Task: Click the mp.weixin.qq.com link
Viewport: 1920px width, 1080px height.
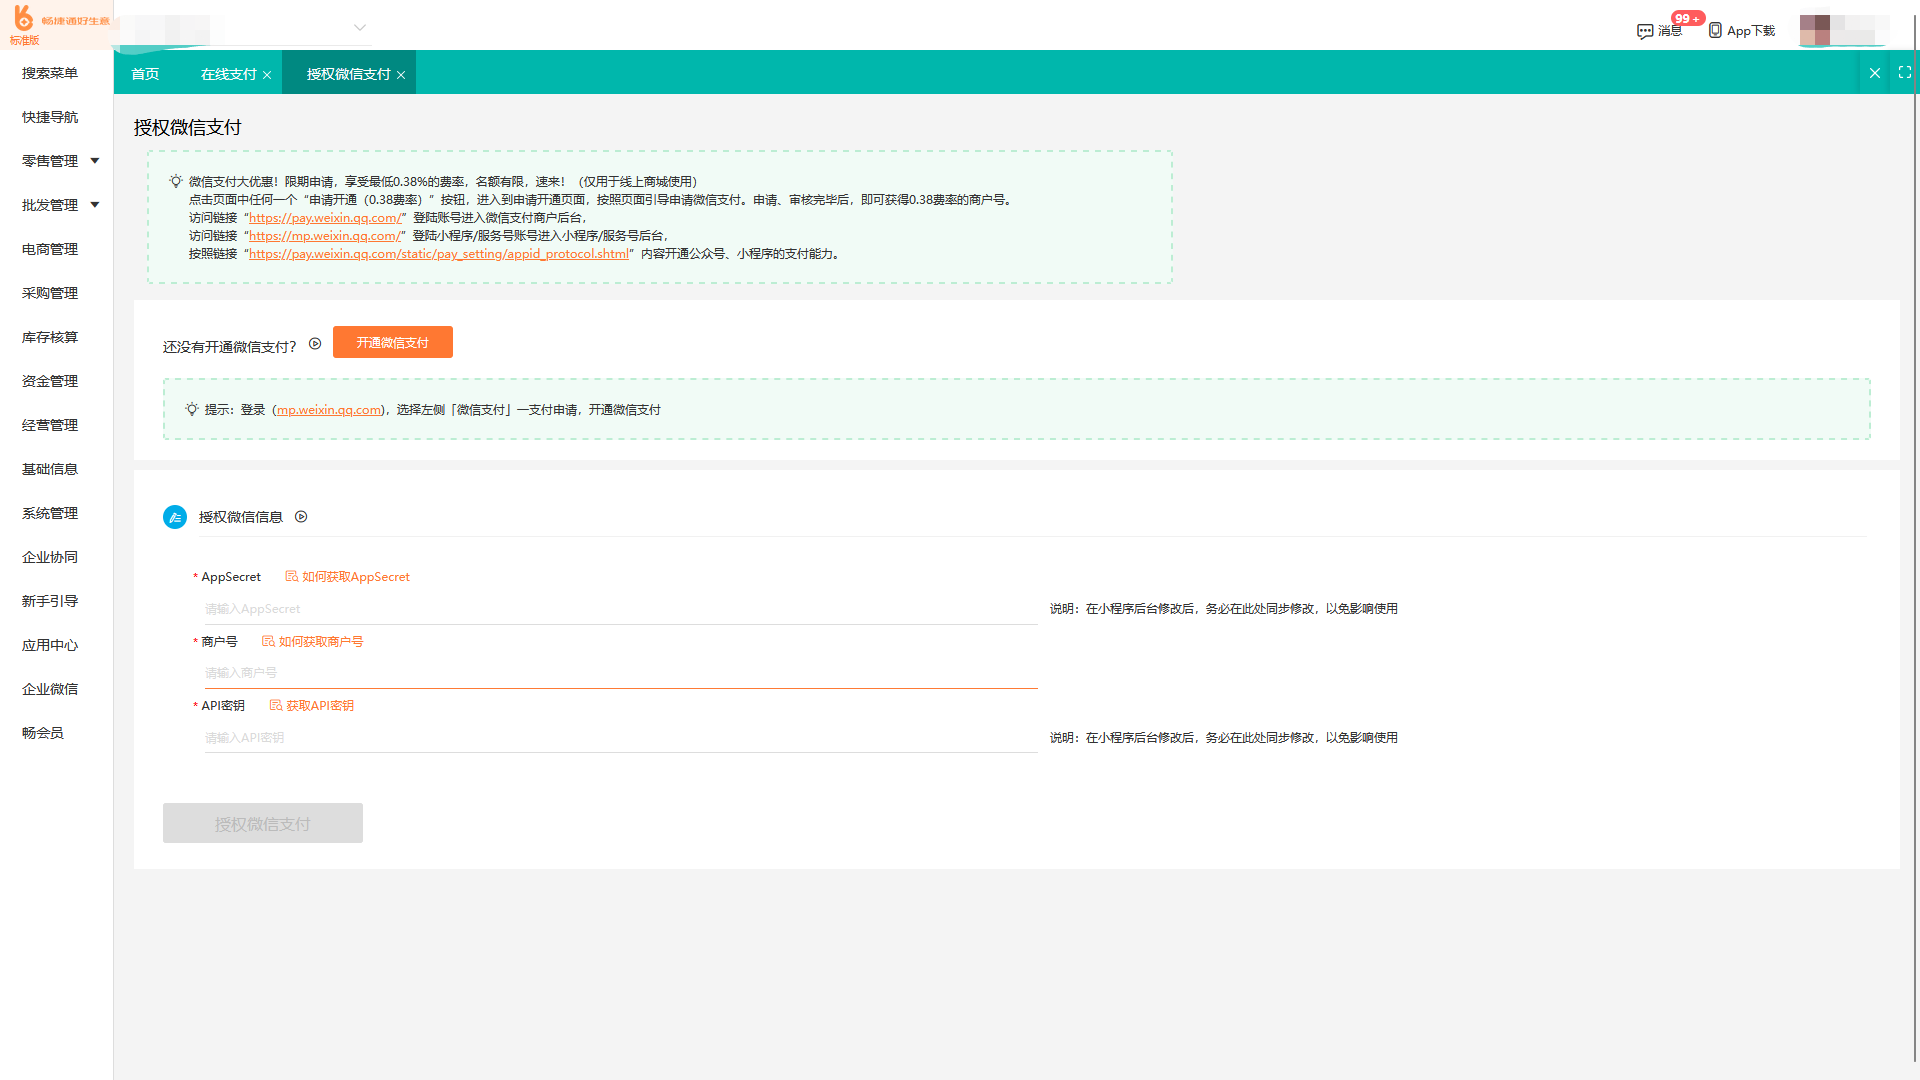Action: tap(327, 409)
